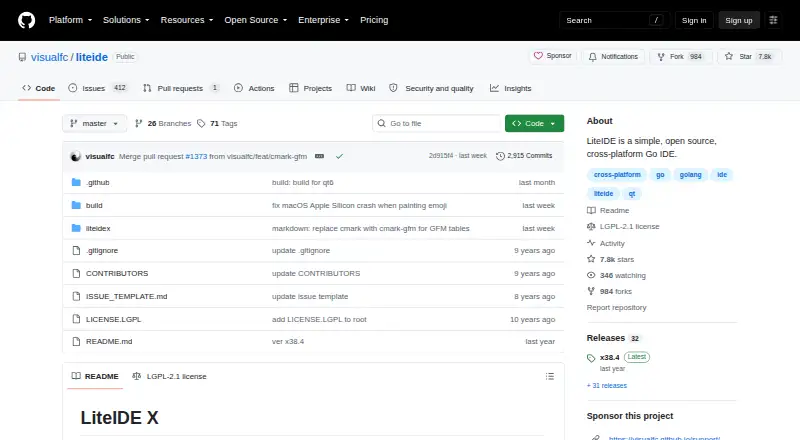
Task: Open the Projects tab
Action: click(310, 88)
